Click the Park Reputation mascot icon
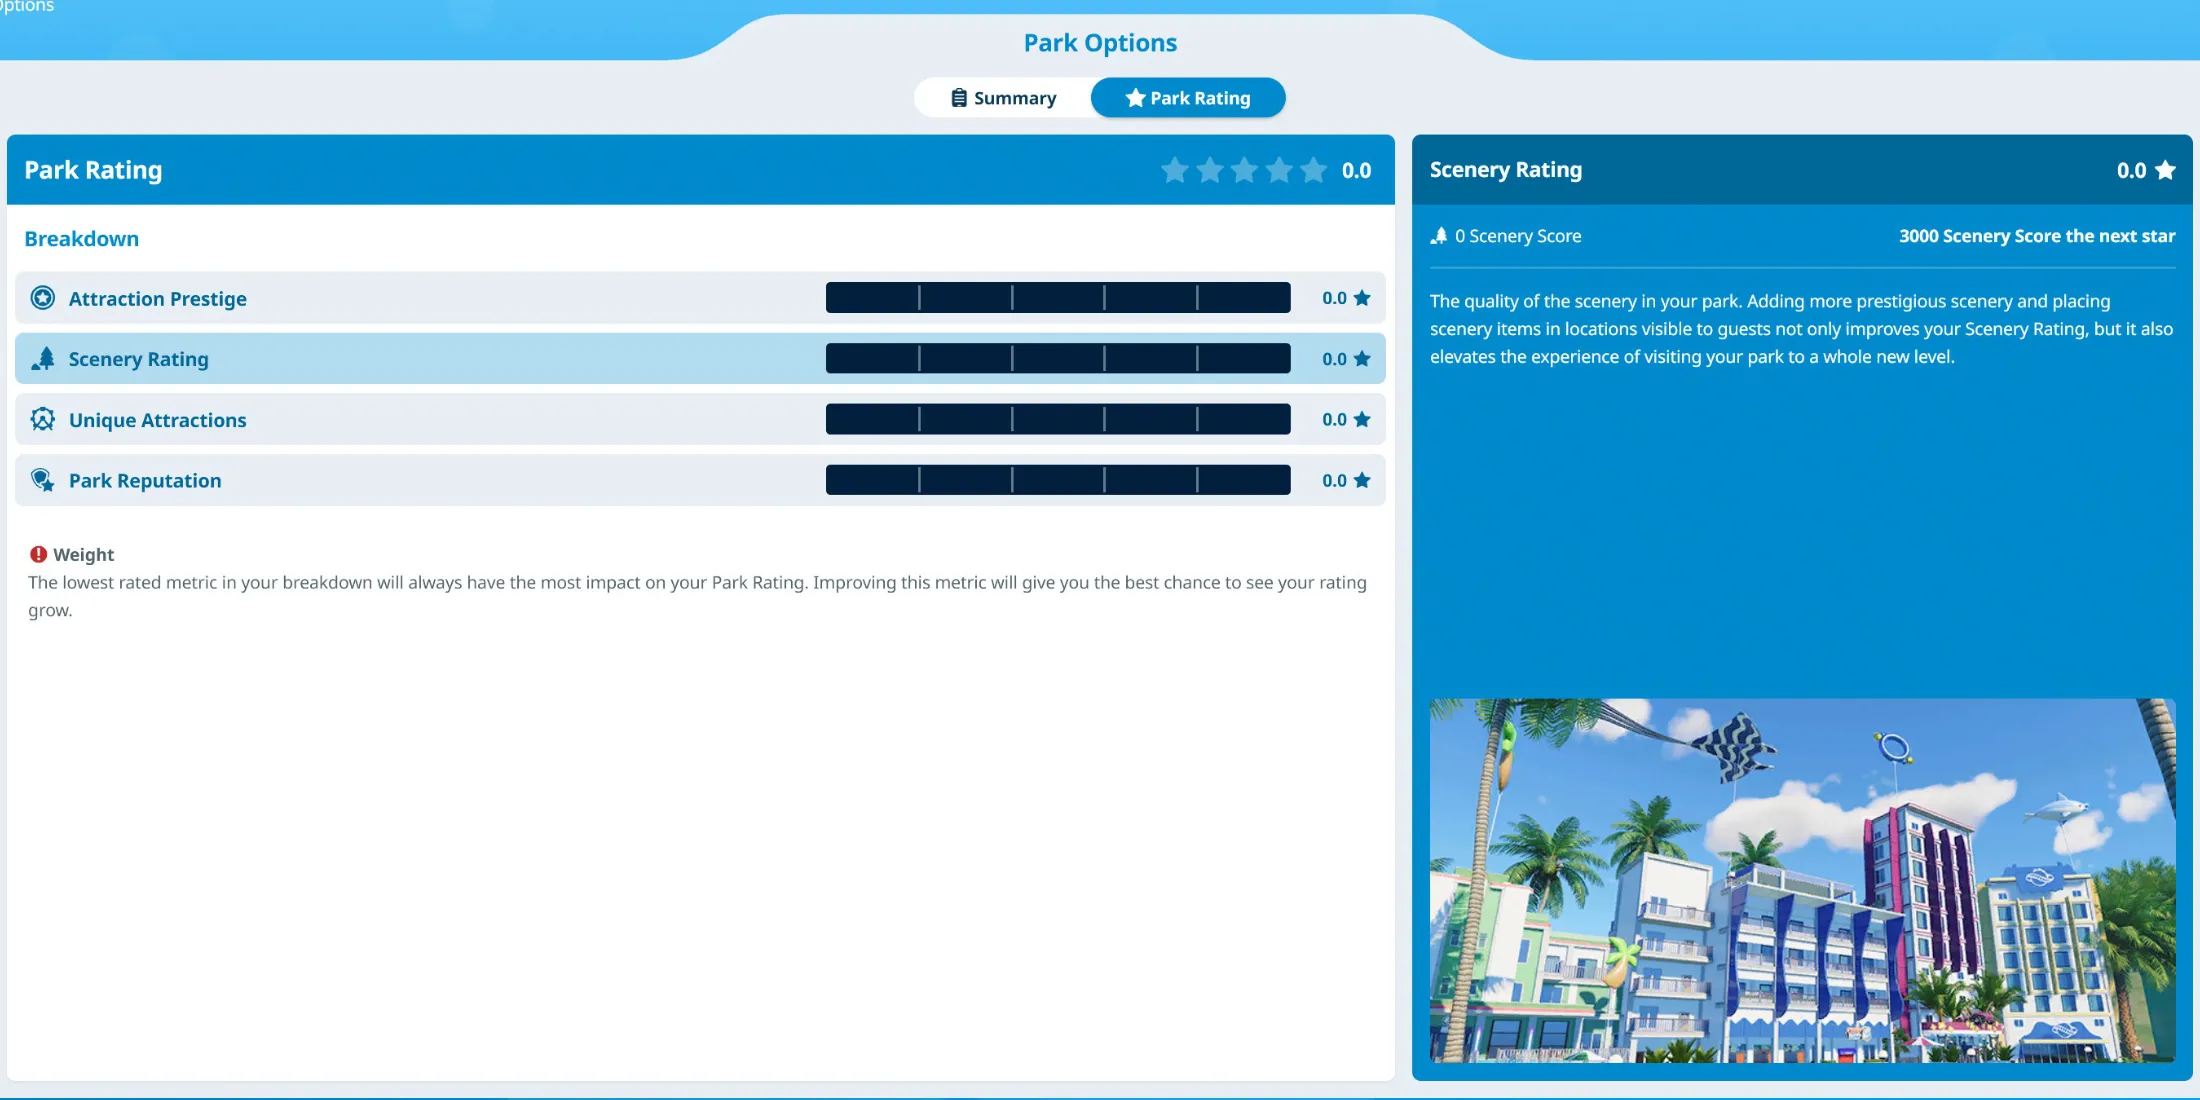 [41, 478]
